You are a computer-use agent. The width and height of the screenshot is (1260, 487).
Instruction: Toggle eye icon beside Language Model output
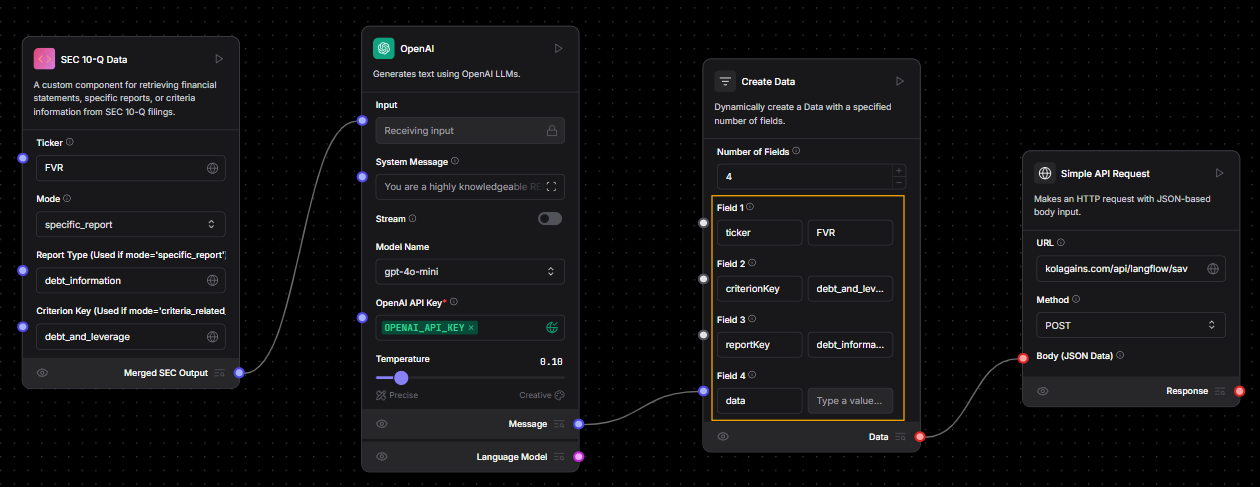(382, 457)
